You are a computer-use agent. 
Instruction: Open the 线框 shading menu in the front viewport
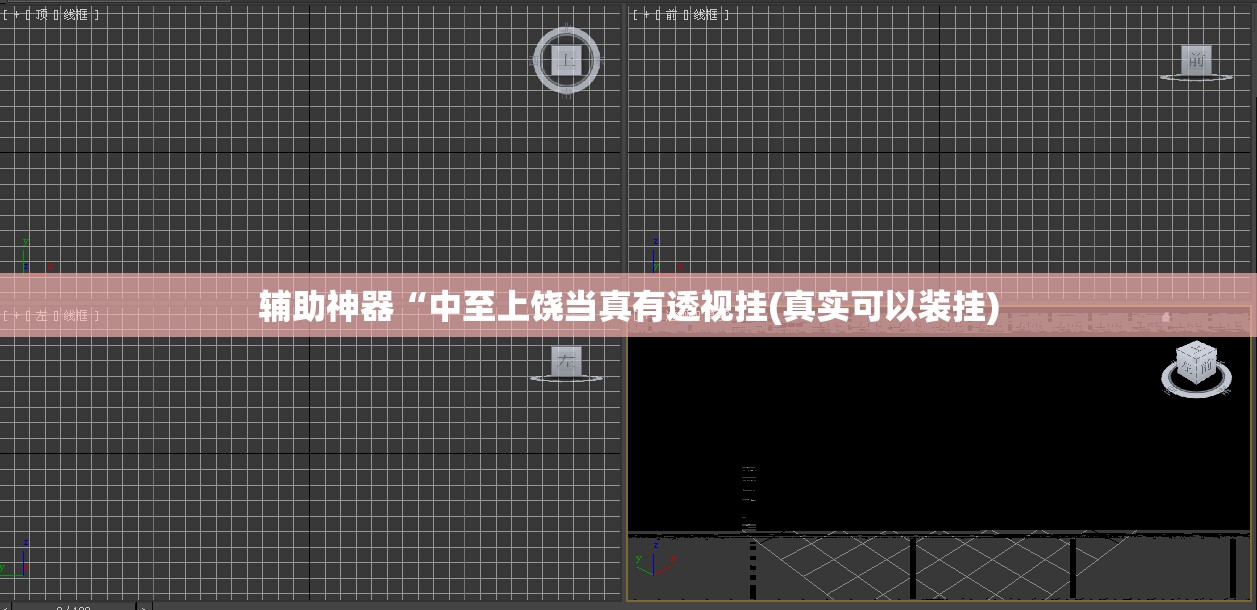pyautogui.click(x=705, y=15)
